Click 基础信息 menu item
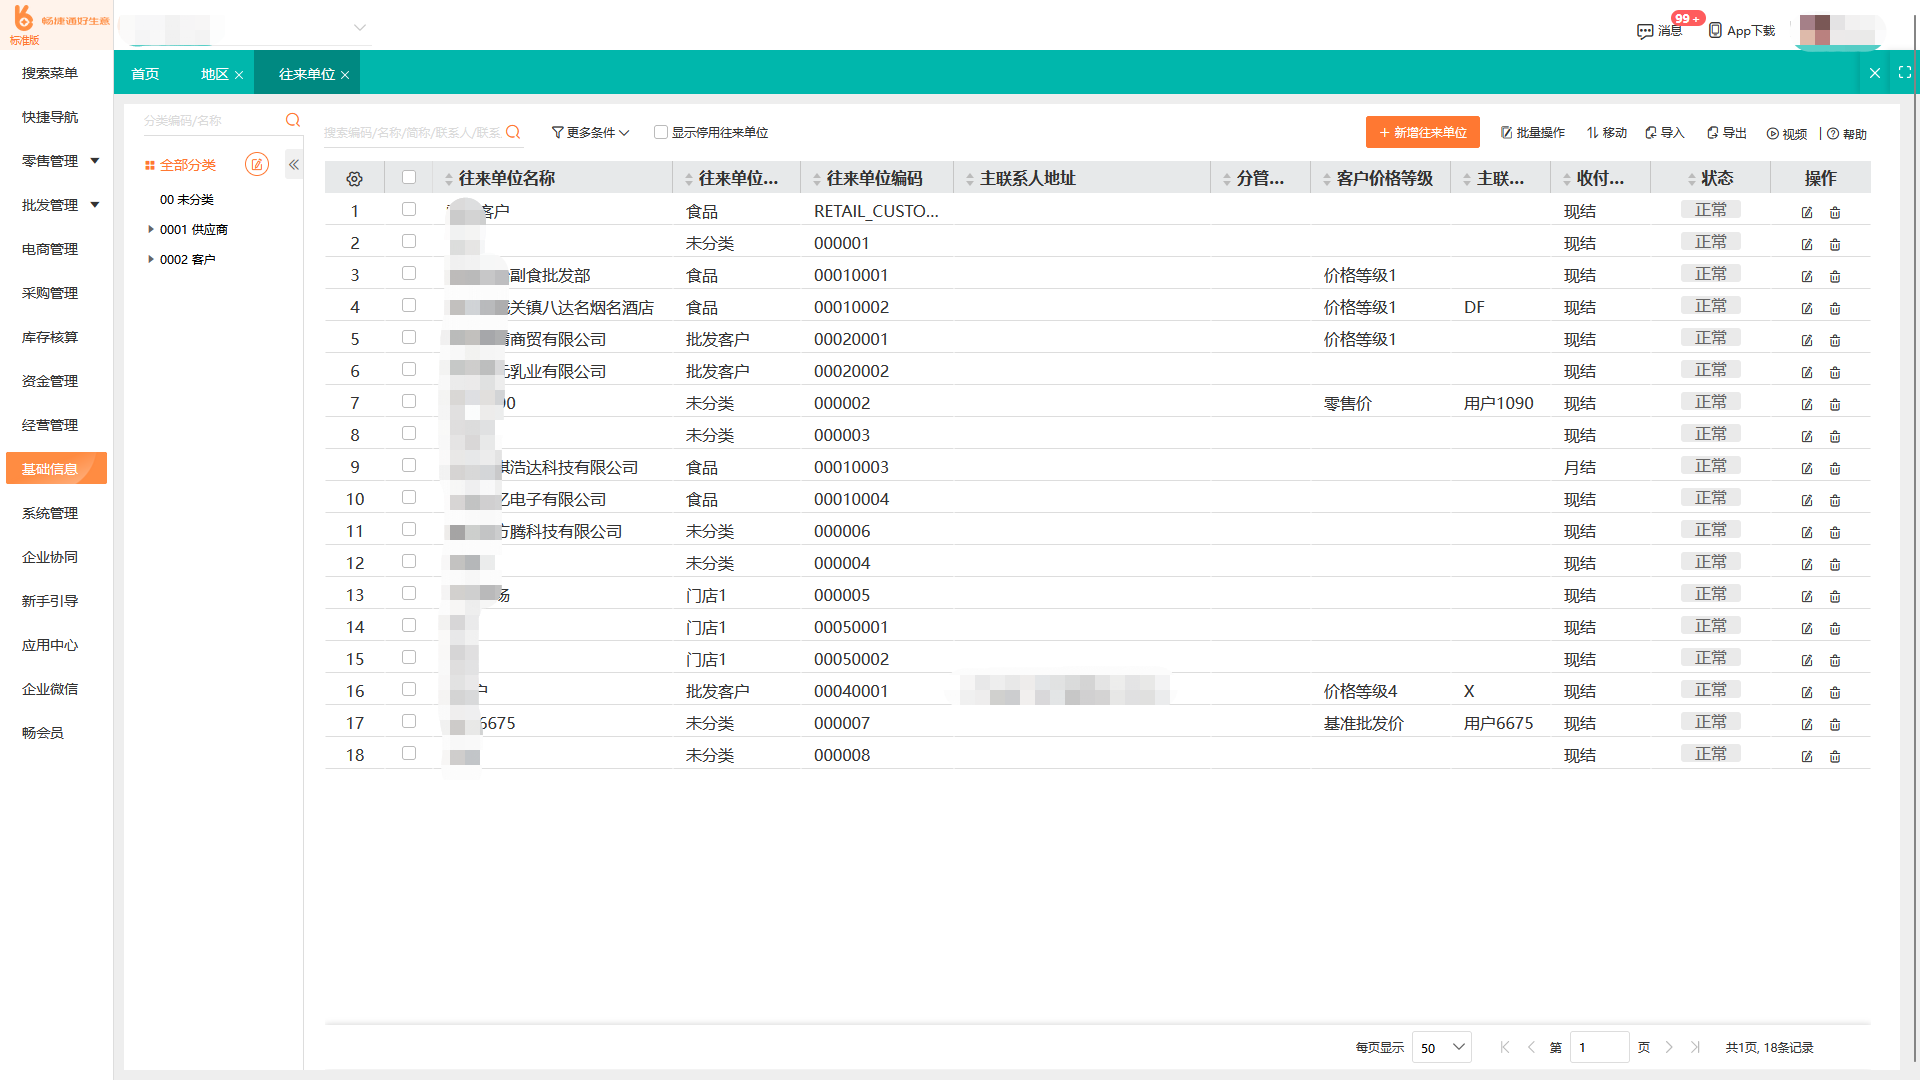This screenshot has width=1920, height=1080. pos(53,468)
